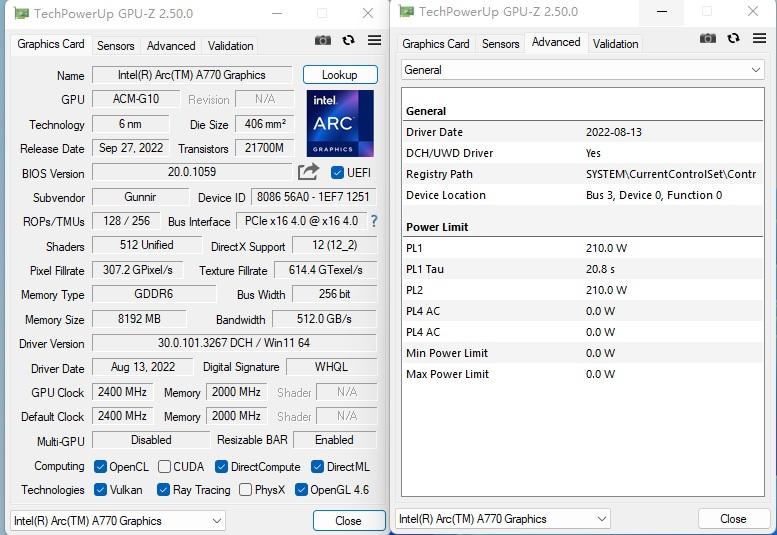
Task: Click the screenshot camera icon in left window
Action: (323, 41)
